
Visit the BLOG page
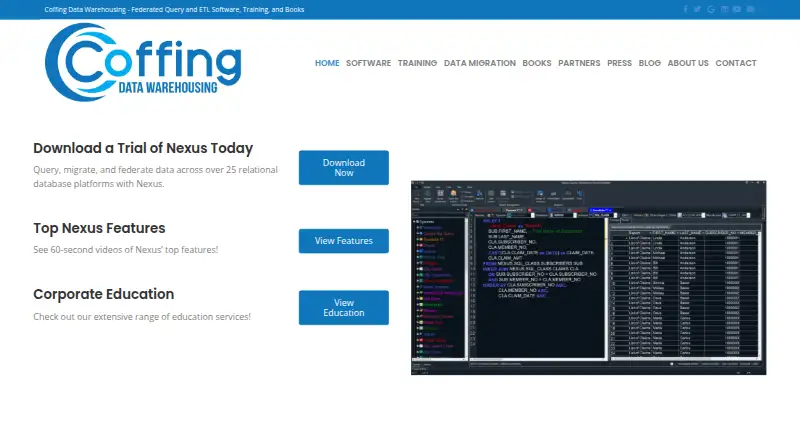[649, 63]
